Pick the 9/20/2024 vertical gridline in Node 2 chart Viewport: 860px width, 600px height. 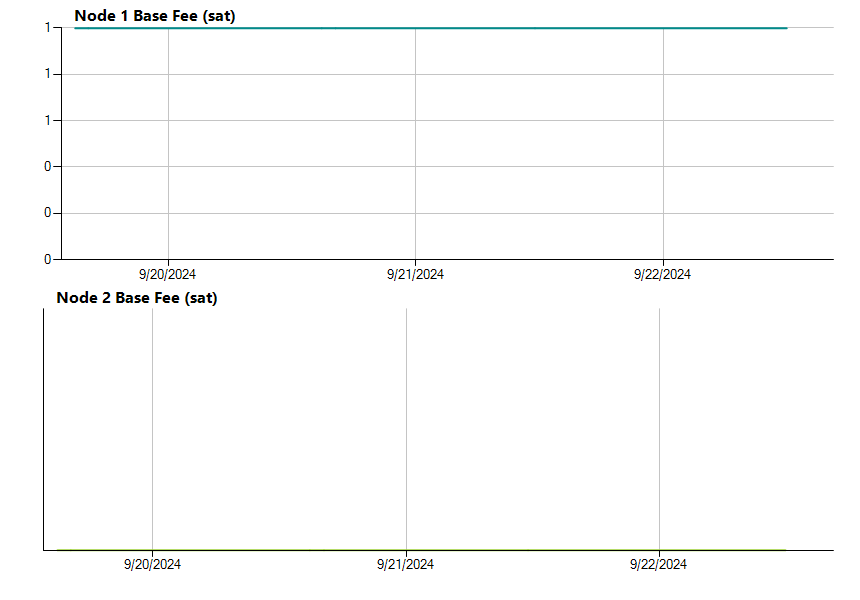(x=152, y=430)
